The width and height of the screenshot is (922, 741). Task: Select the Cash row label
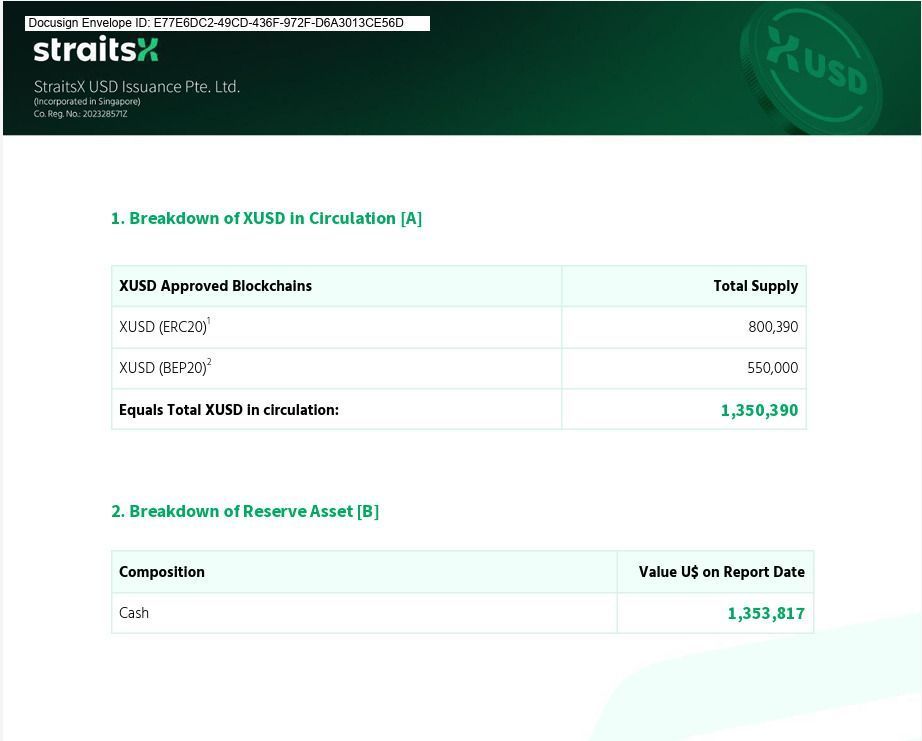(x=134, y=613)
